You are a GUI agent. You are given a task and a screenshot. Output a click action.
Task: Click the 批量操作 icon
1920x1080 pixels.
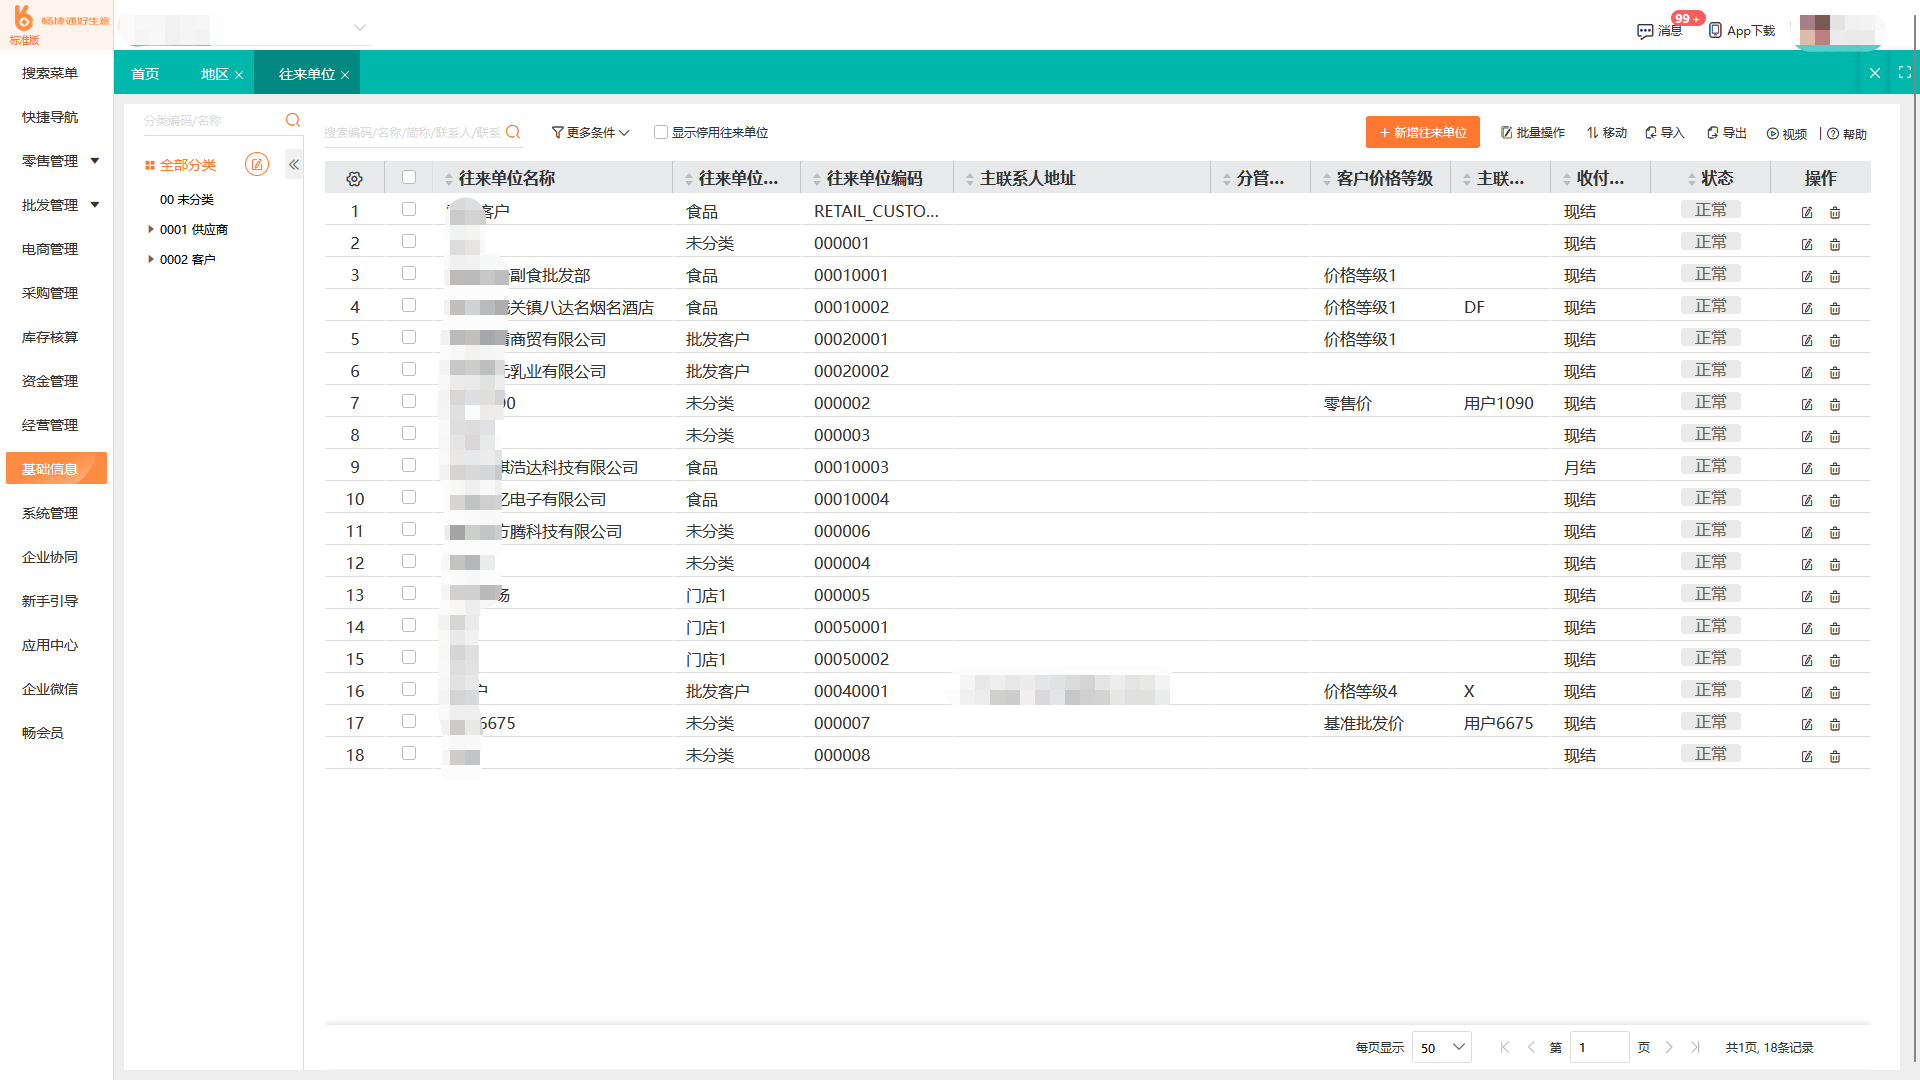(1532, 131)
